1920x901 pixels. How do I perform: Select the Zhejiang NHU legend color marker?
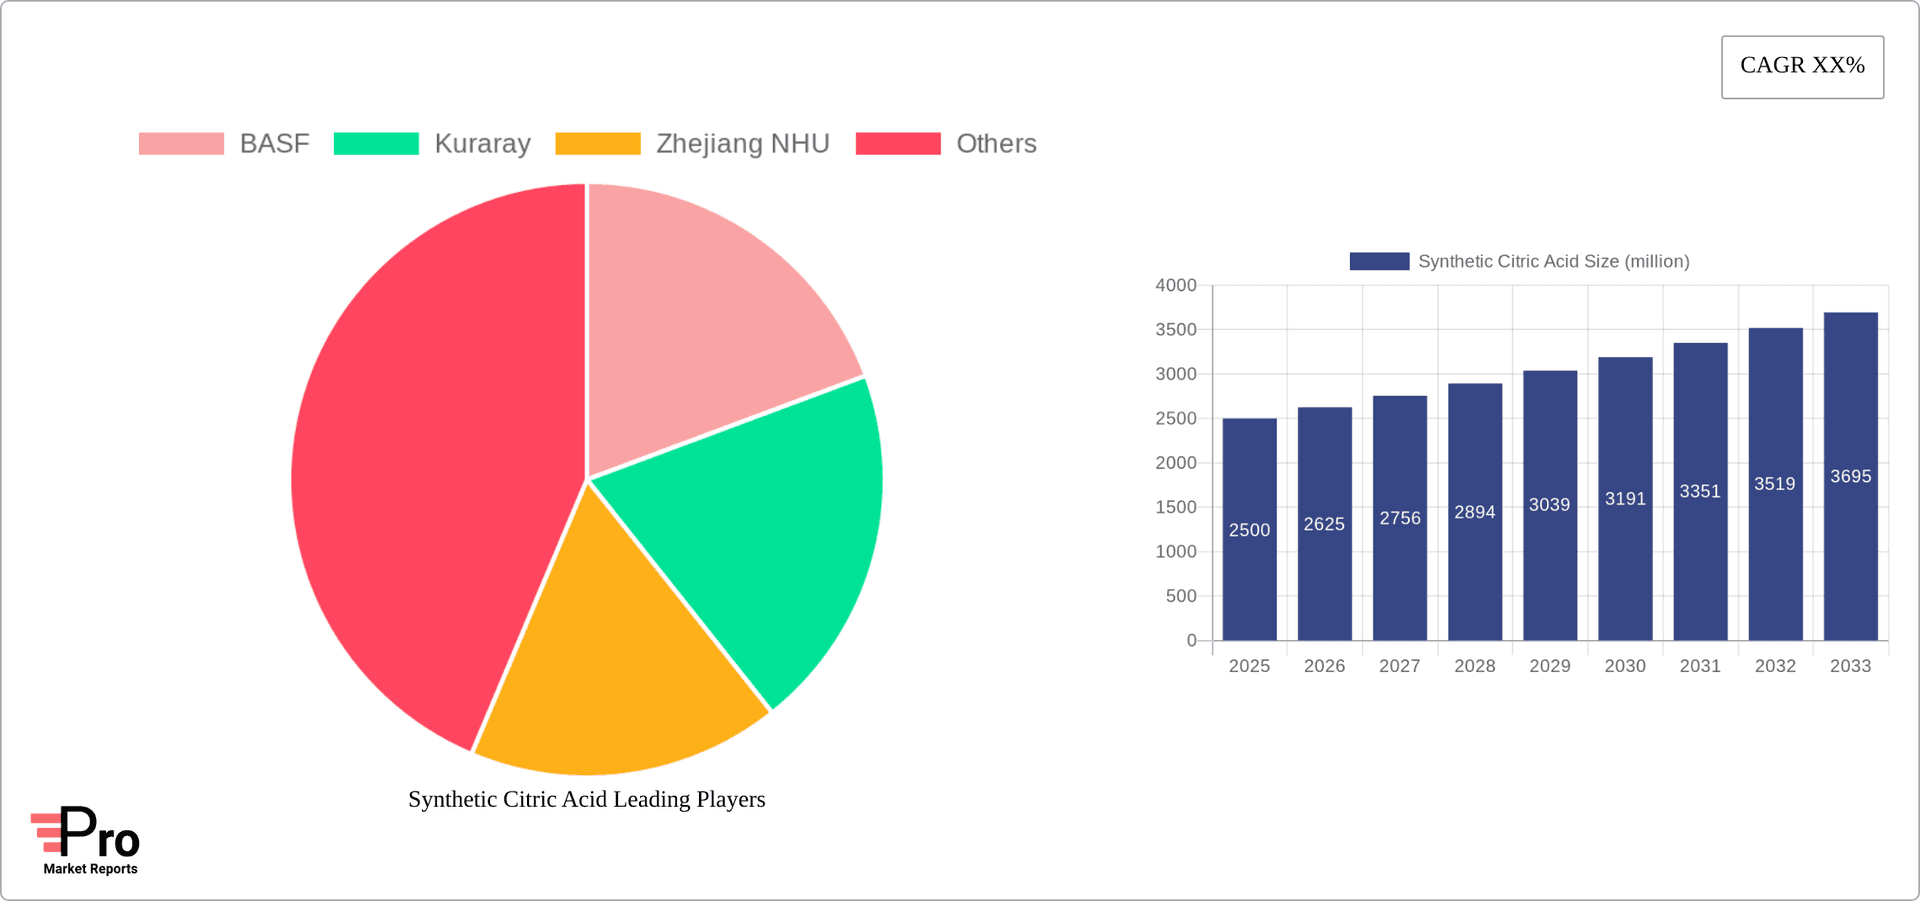click(x=596, y=143)
